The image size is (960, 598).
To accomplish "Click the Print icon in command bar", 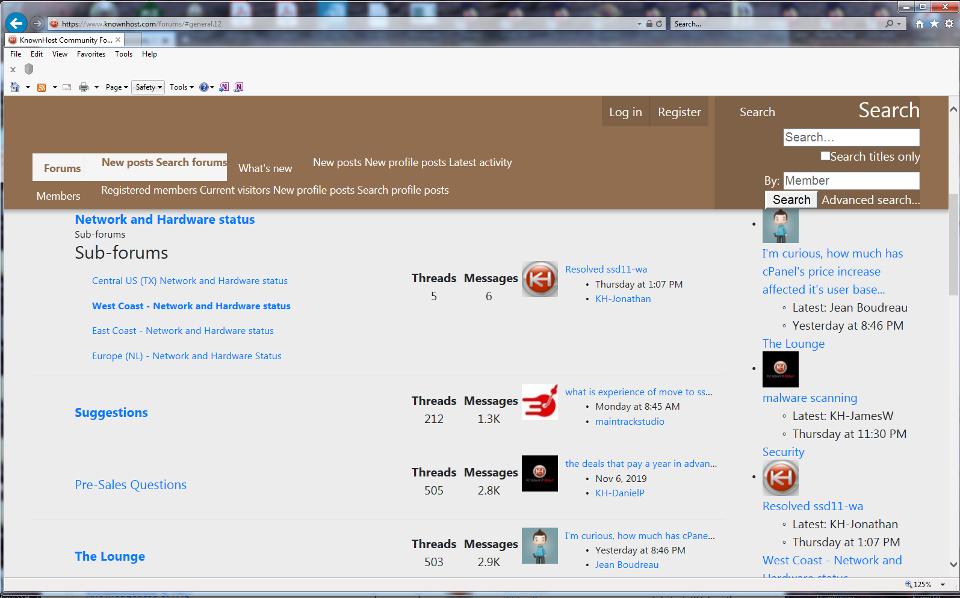I will coord(84,87).
